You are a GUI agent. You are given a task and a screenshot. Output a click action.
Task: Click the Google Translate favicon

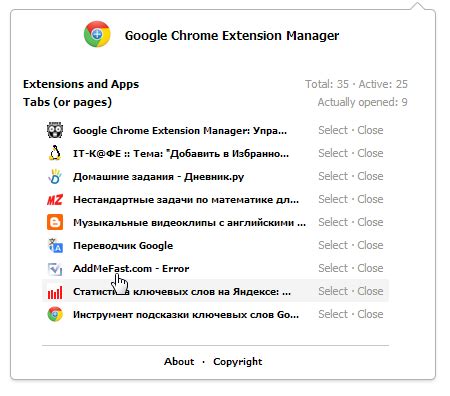click(x=55, y=245)
